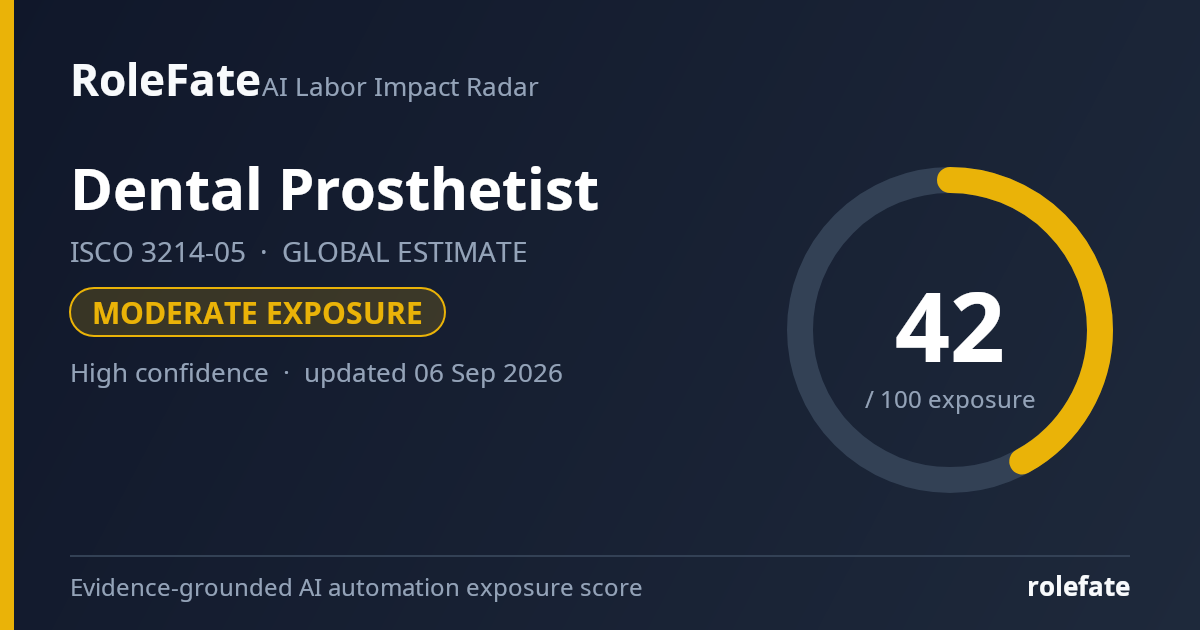Click the top starting cap of yellow arc

(950, 180)
